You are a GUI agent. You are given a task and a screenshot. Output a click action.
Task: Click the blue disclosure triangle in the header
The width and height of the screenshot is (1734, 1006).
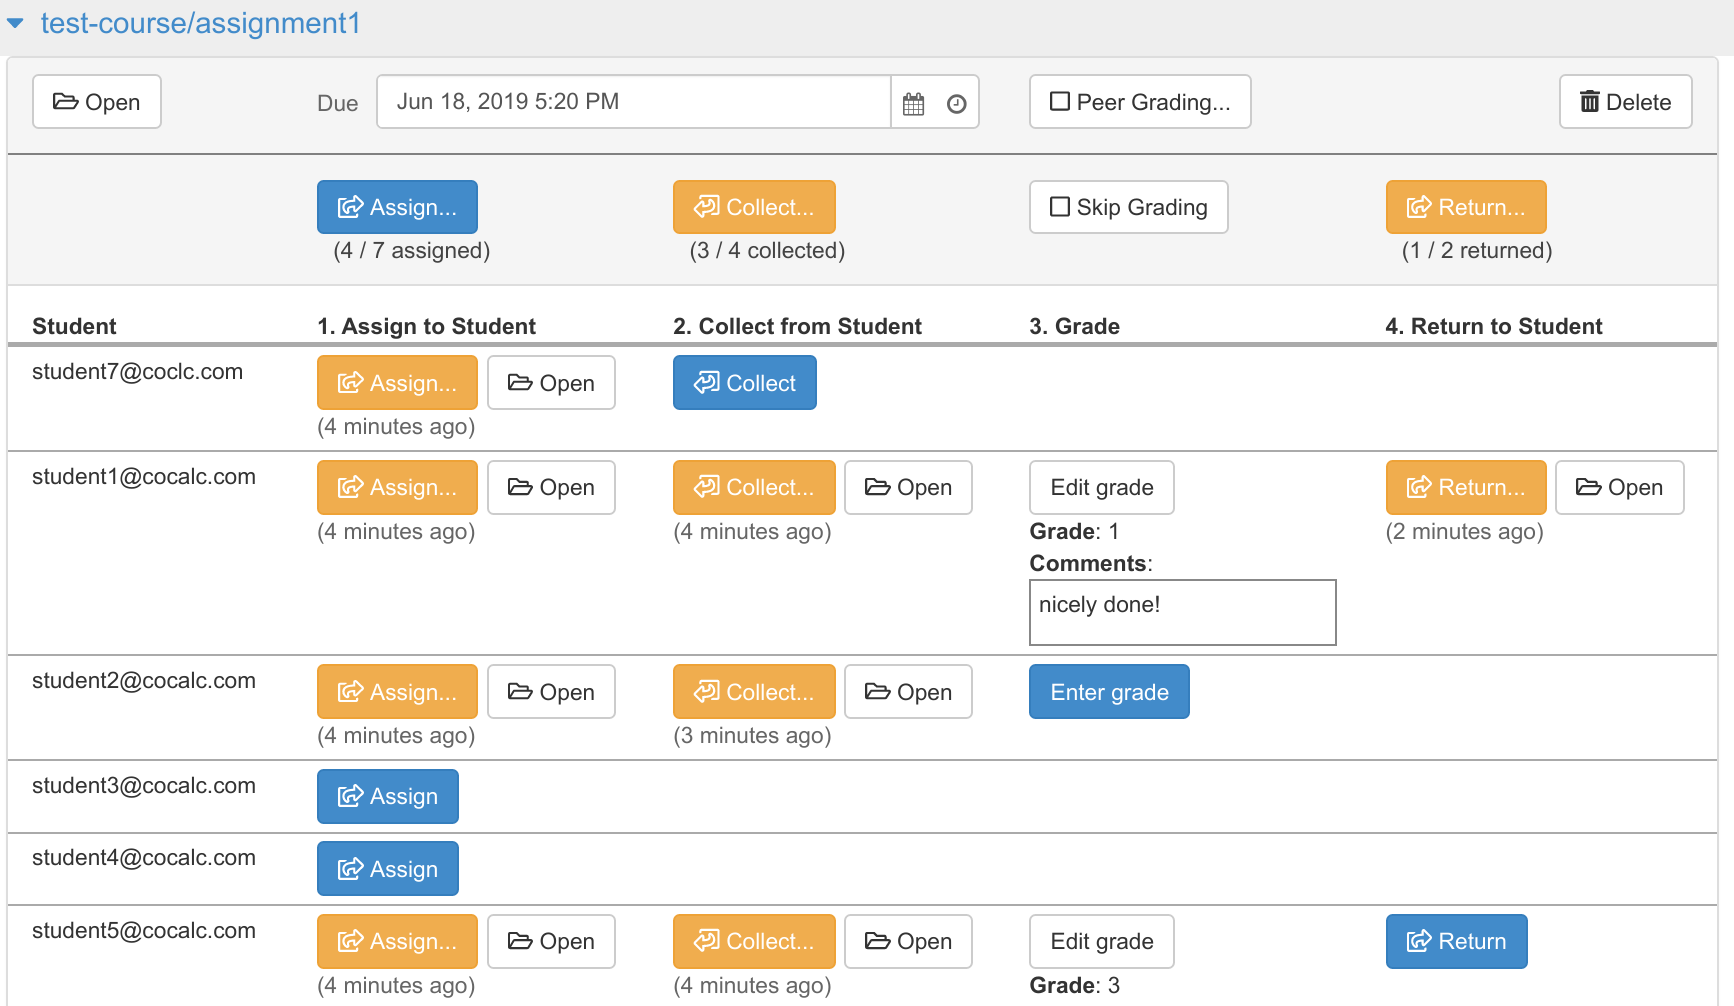[15, 22]
